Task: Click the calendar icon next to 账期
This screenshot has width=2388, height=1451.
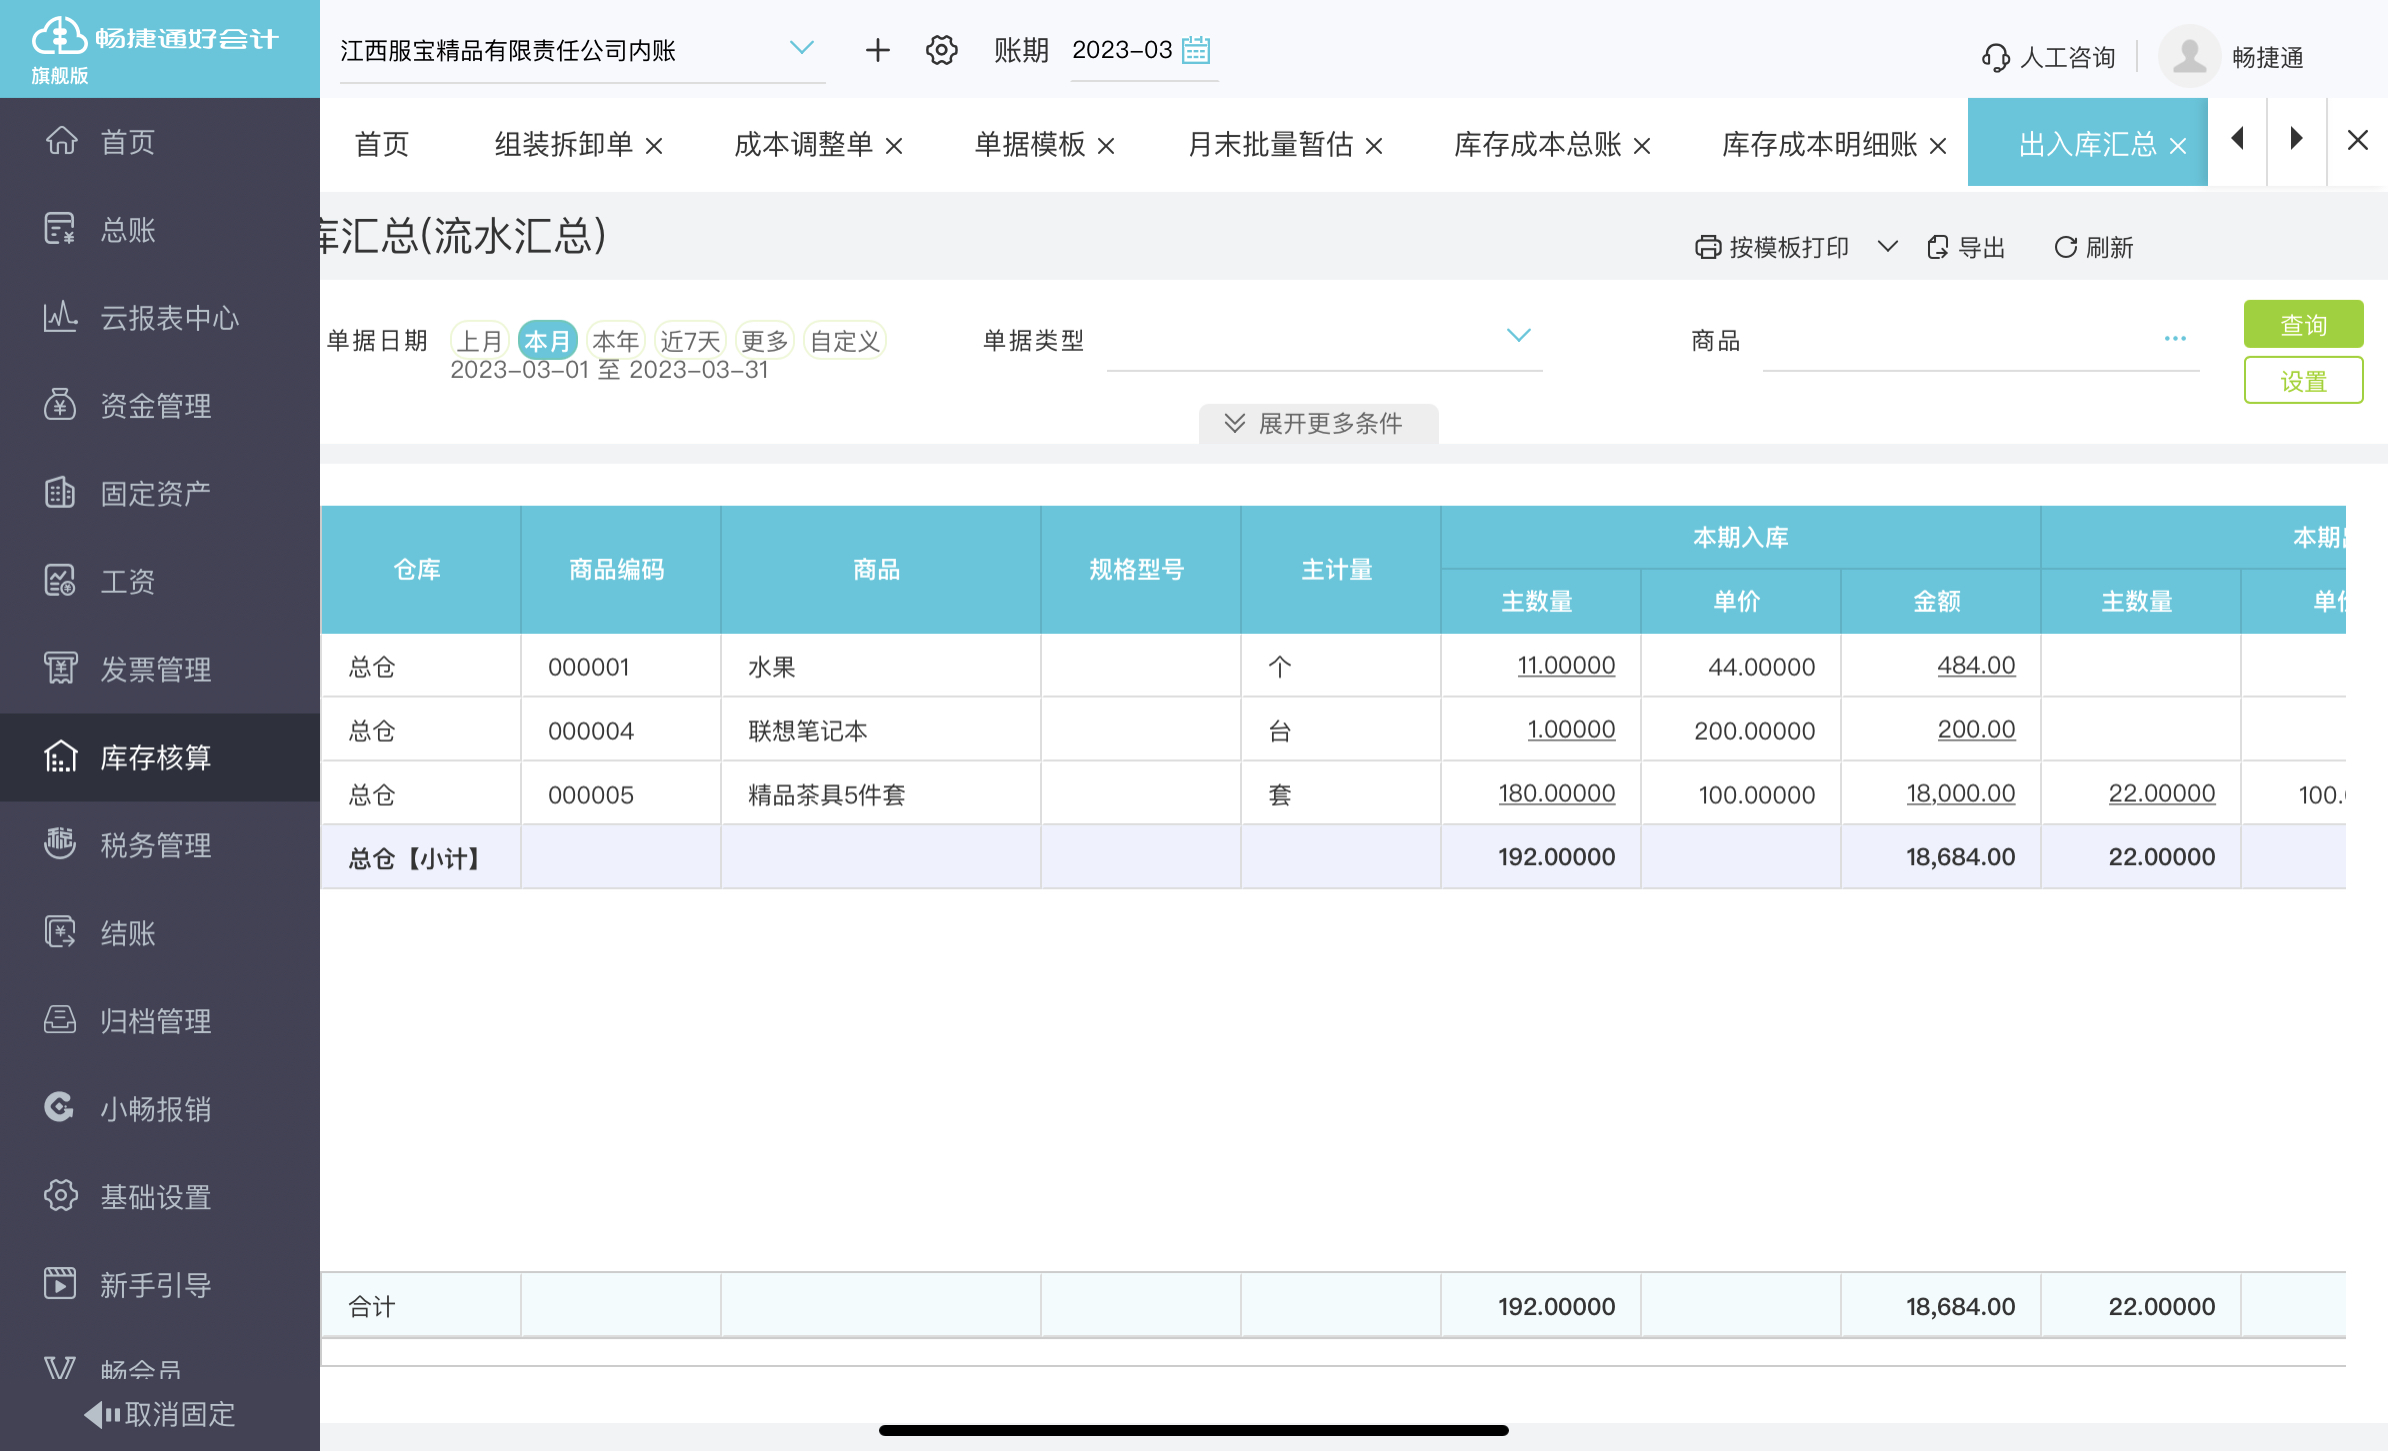Action: point(1194,49)
